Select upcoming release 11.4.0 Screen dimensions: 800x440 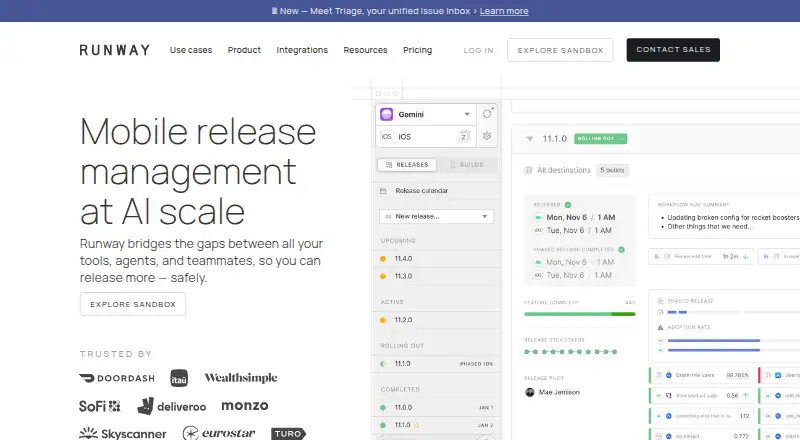pyautogui.click(x=437, y=259)
